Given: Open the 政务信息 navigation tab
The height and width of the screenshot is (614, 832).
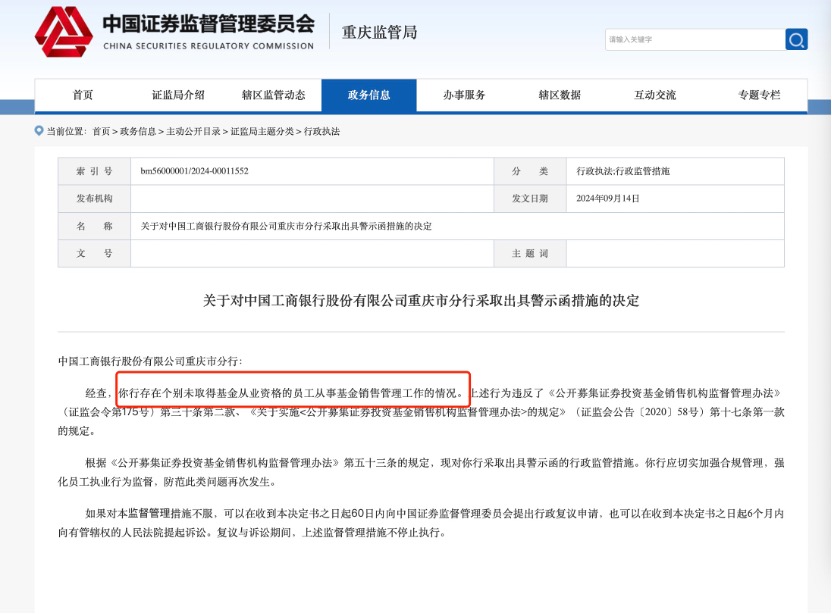Looking at the screenshot, I should pyautogui.click(x=370, y=94).
